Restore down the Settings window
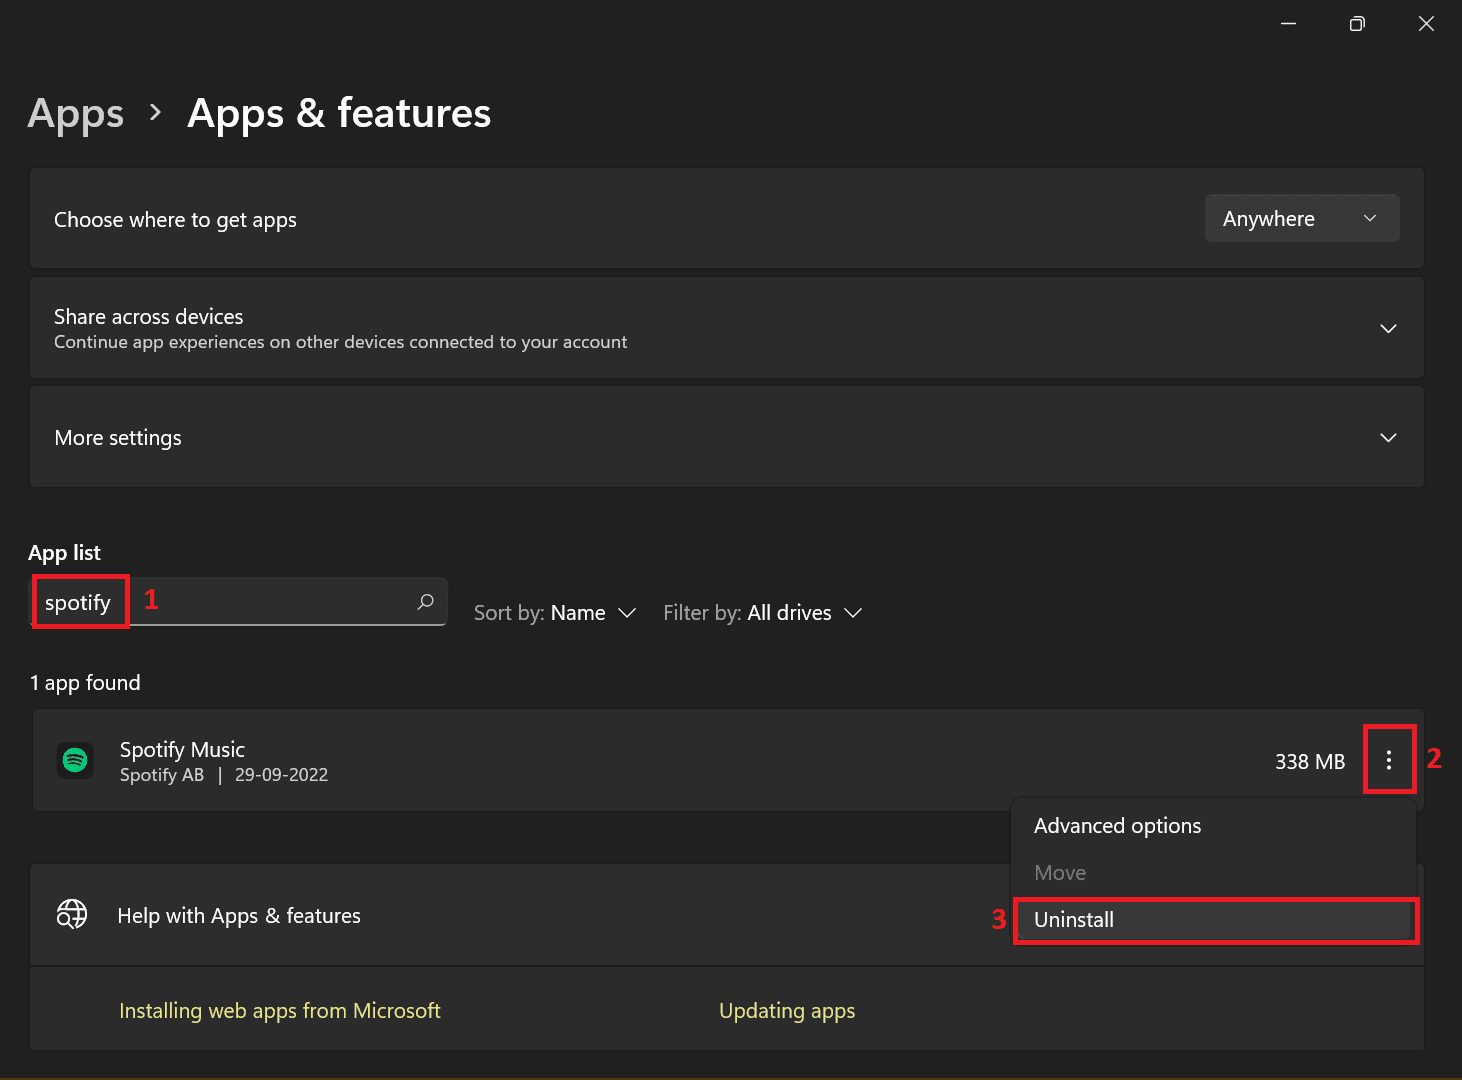Viewport: 1462px width, 1080px height. pos(1357,23)
